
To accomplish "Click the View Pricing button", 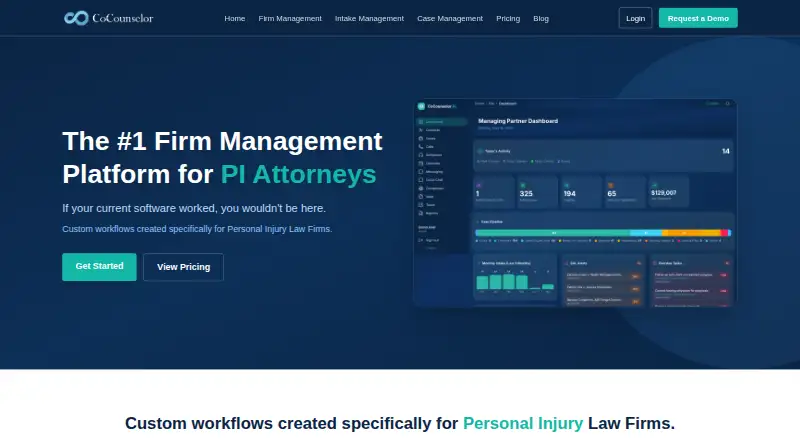I will [x=184, y=267].
